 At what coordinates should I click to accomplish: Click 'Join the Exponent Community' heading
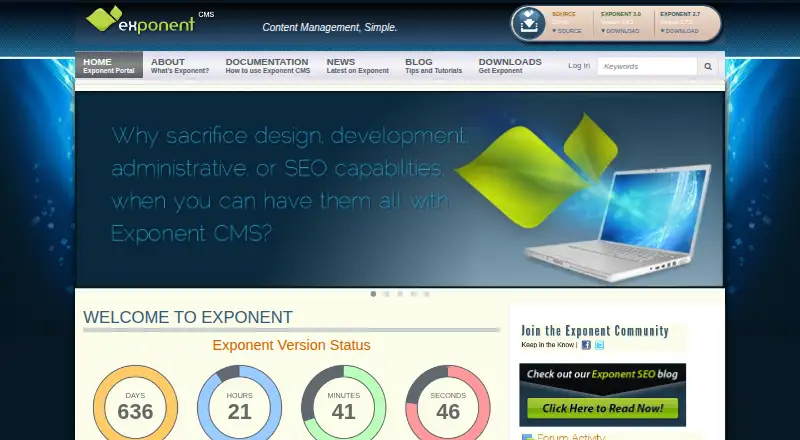pyautogui.click(x=594, y=331)
